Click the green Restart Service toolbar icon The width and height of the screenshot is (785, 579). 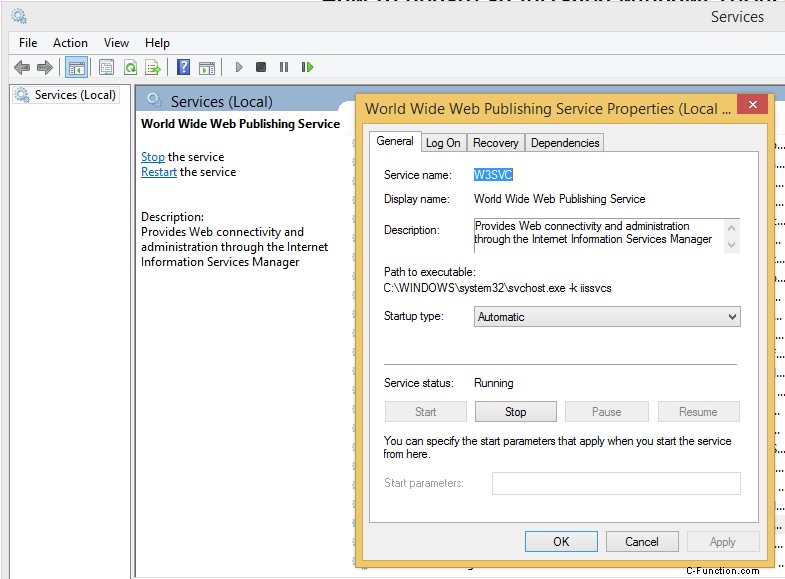pyautogui.click(x=308, y=67)
